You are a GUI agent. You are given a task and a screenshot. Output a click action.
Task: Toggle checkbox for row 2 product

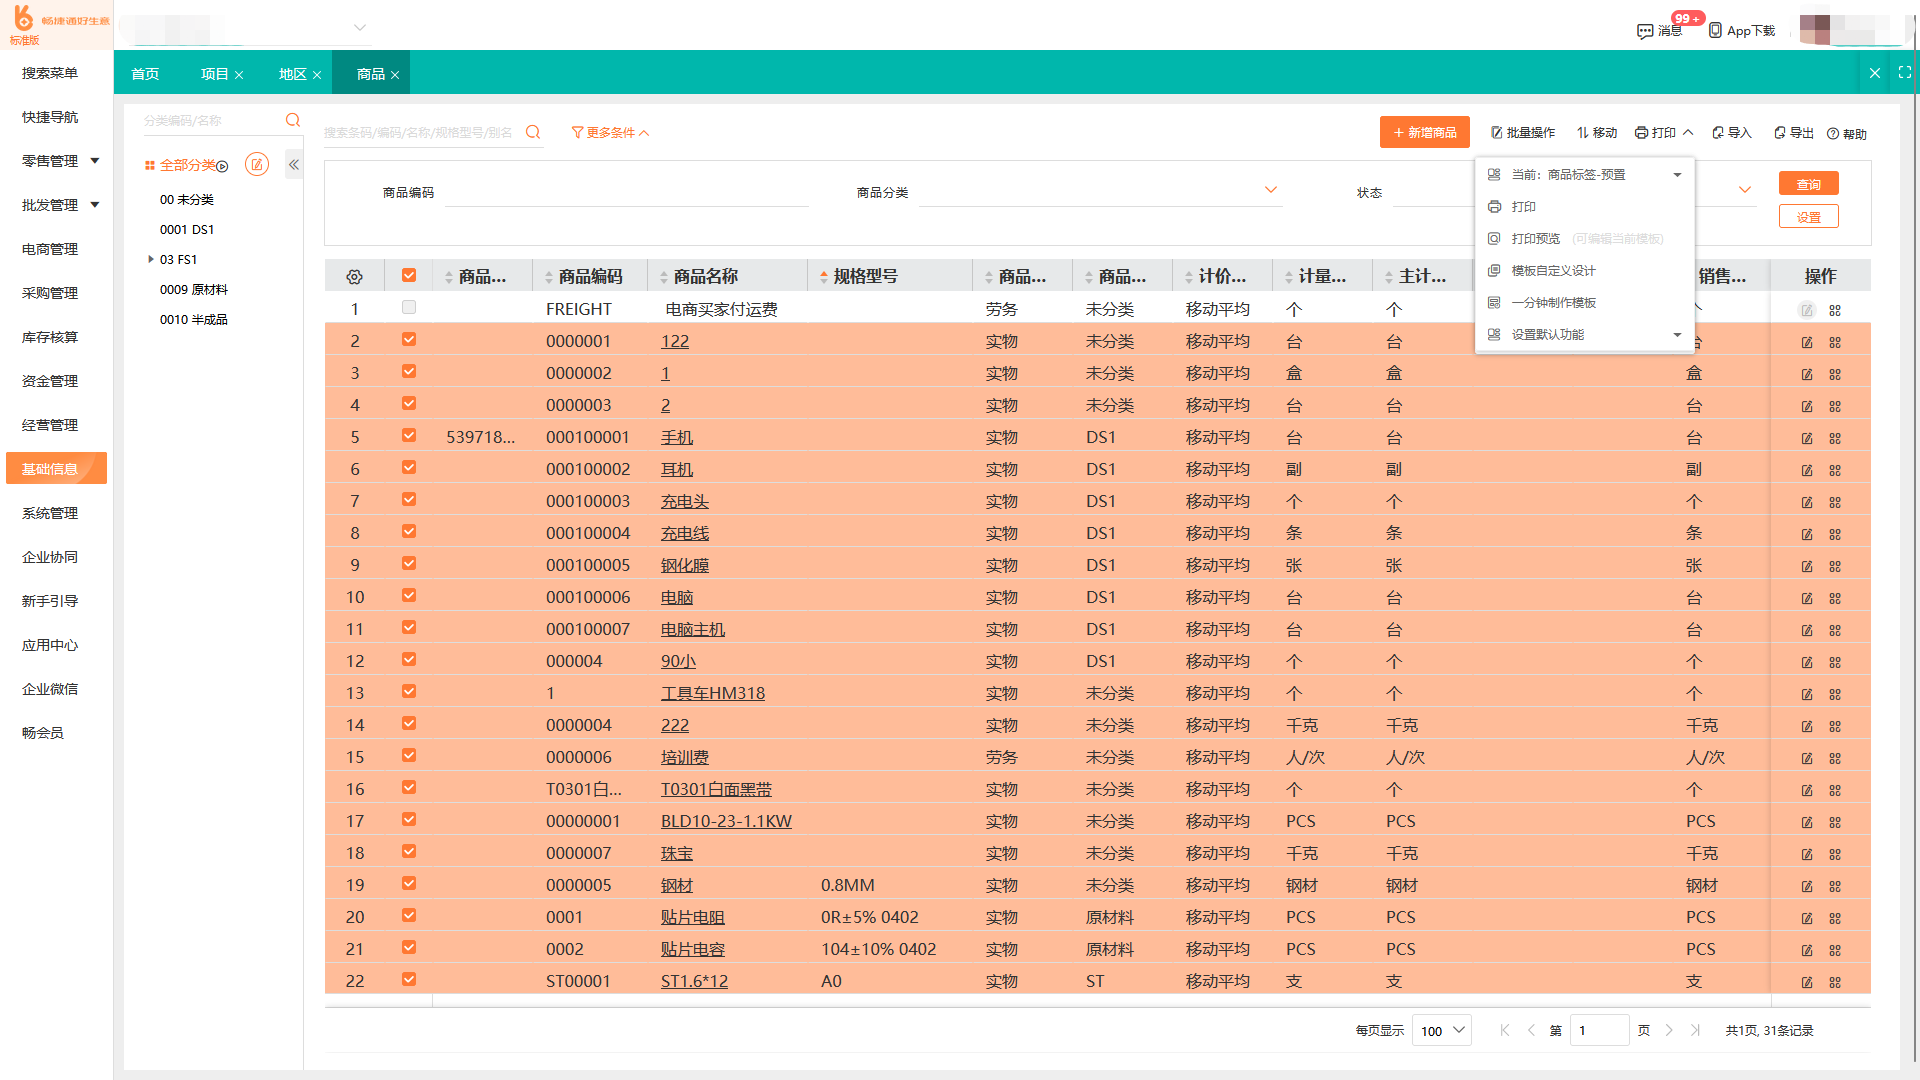(x=409, y=339)
